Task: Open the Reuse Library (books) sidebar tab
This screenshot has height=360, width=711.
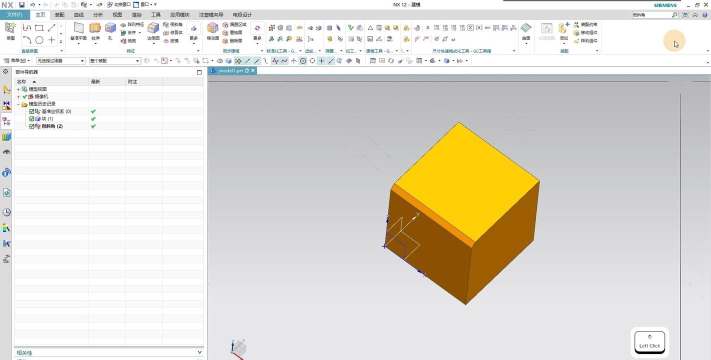Action: (6, 137)
